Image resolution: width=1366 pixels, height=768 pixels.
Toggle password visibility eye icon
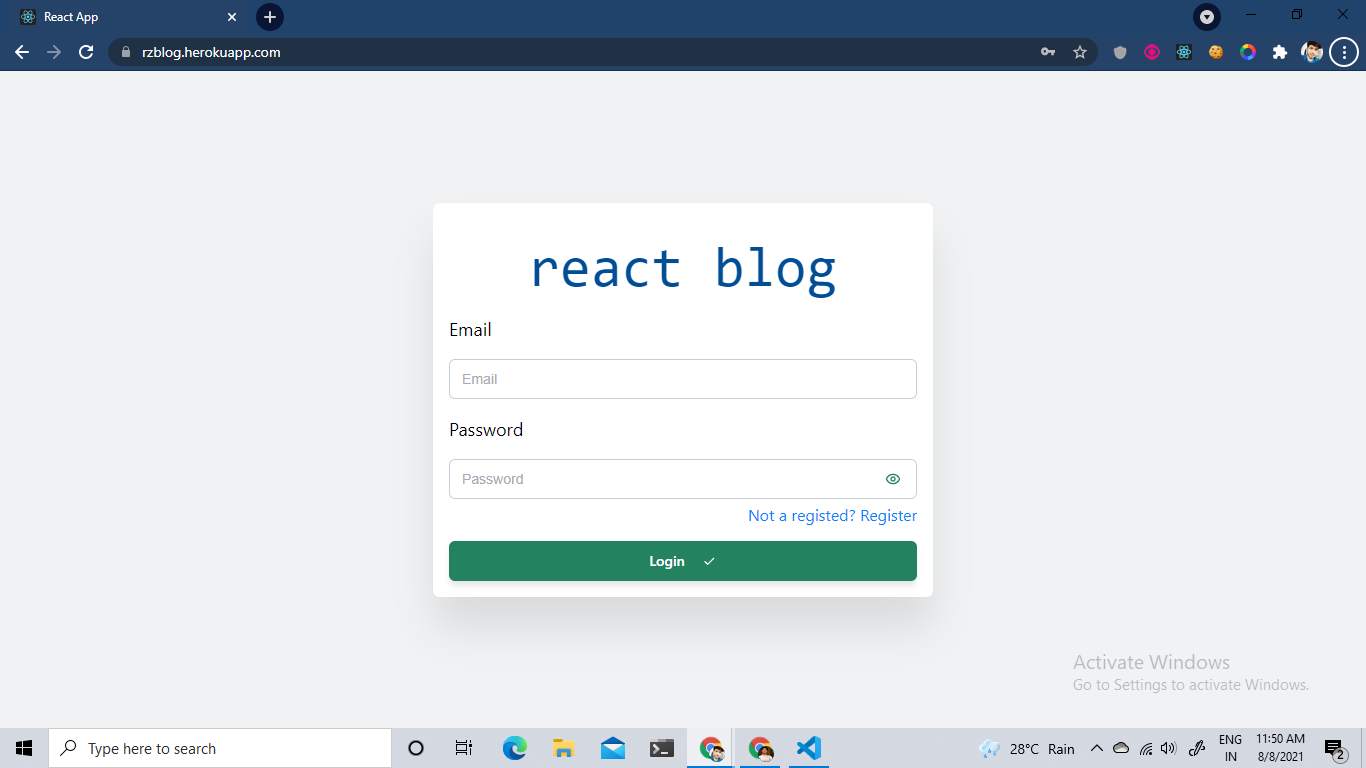click(893, 479)
